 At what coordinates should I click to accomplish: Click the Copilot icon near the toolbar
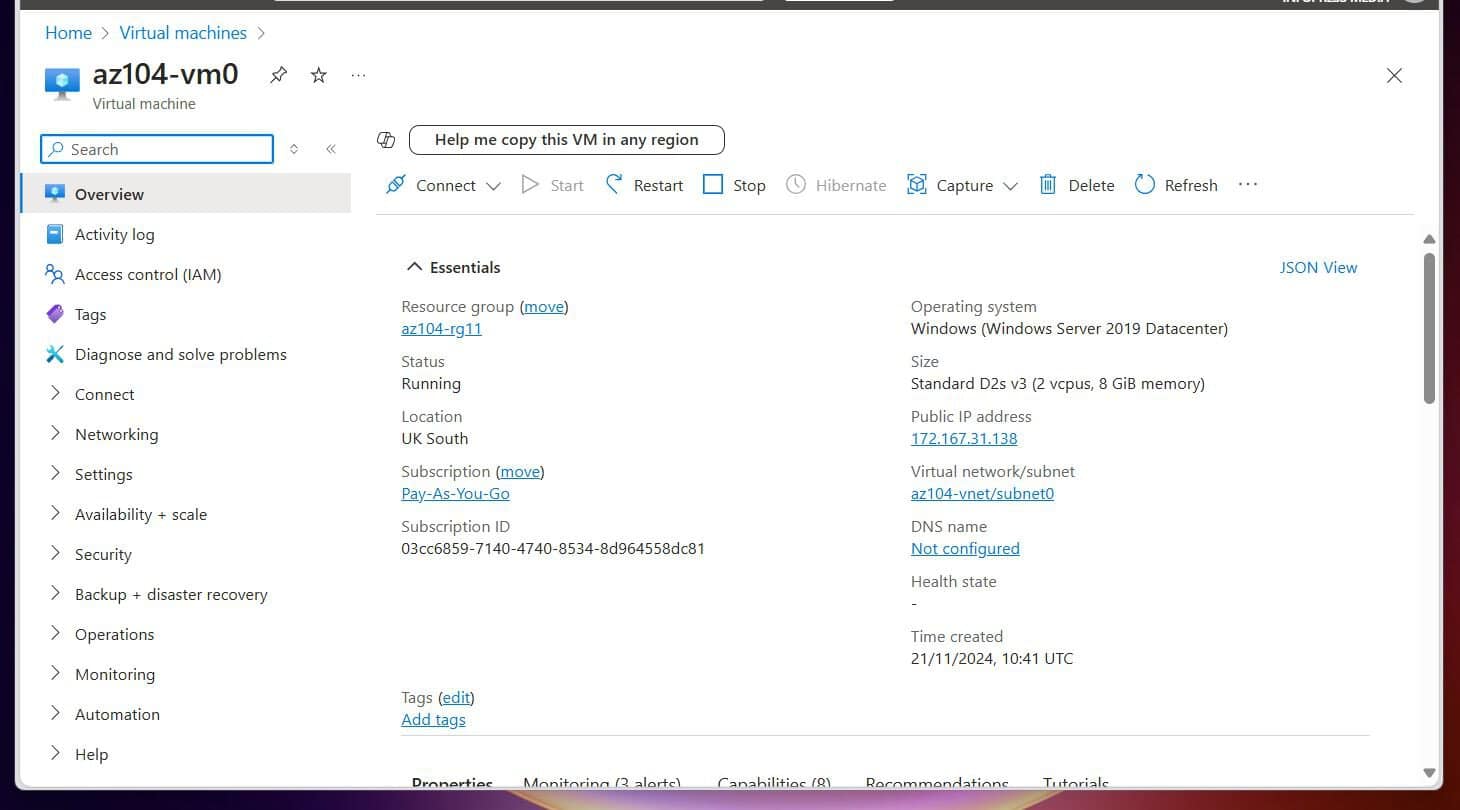386,140
